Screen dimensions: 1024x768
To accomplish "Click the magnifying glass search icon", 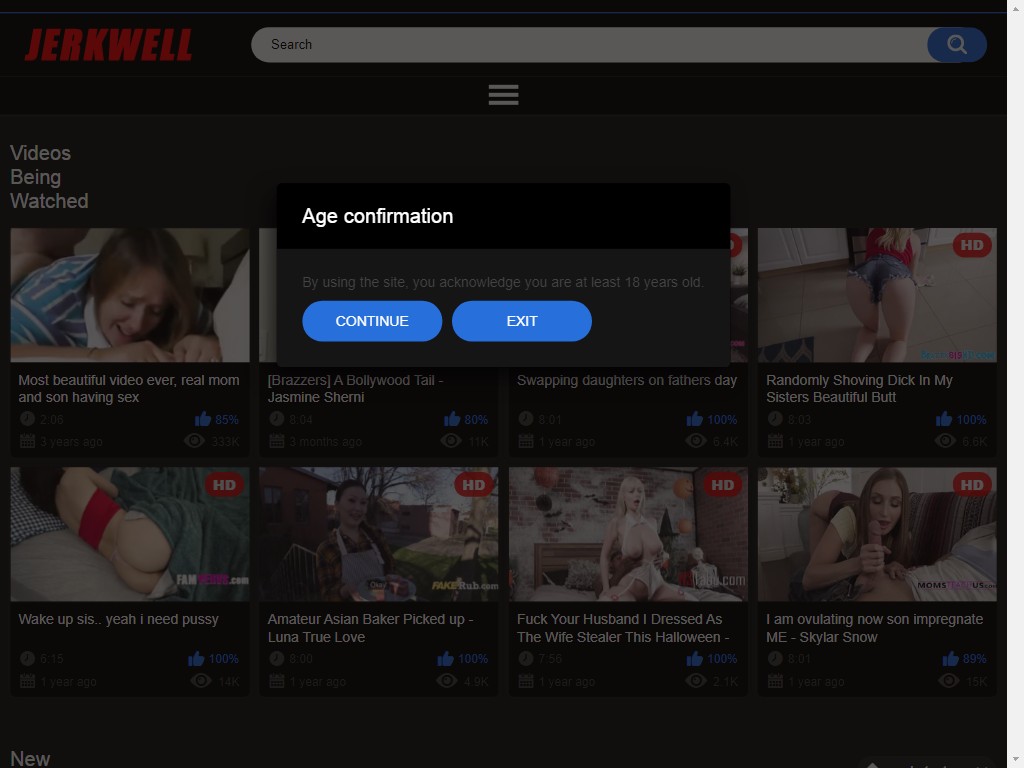I will point(956,44).
